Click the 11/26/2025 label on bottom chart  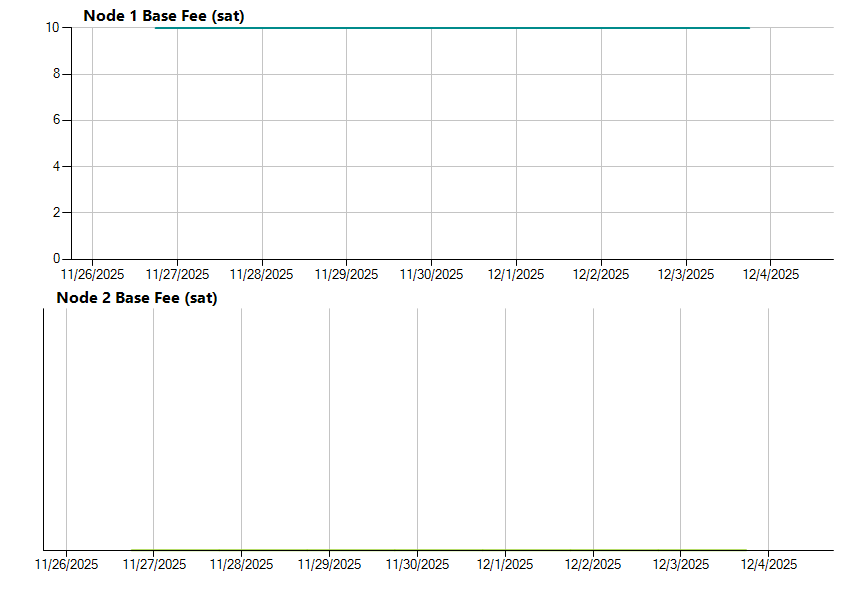(66, 562)
